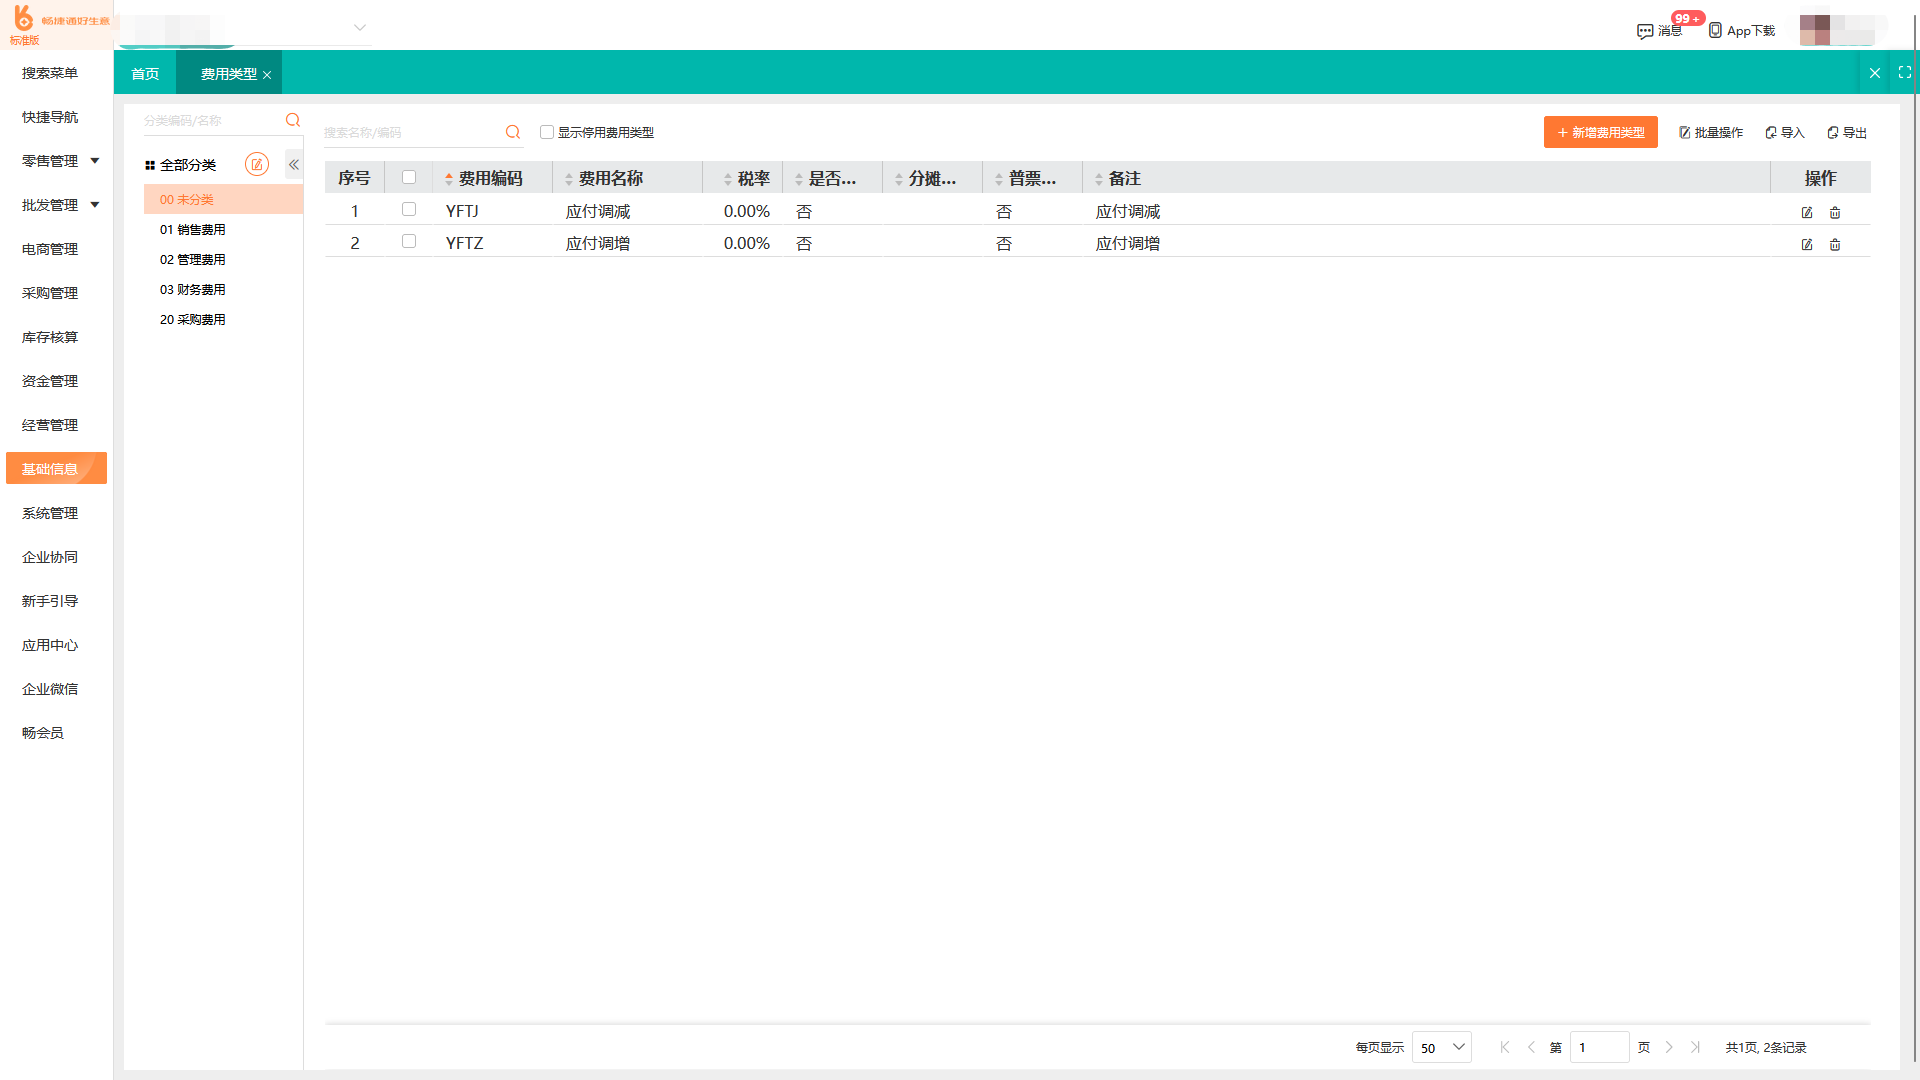This screenshot has width=1920, height=1080.
Task: Toggle 显示停用费用类型 checkbox
Action: [x=546, y=132]
